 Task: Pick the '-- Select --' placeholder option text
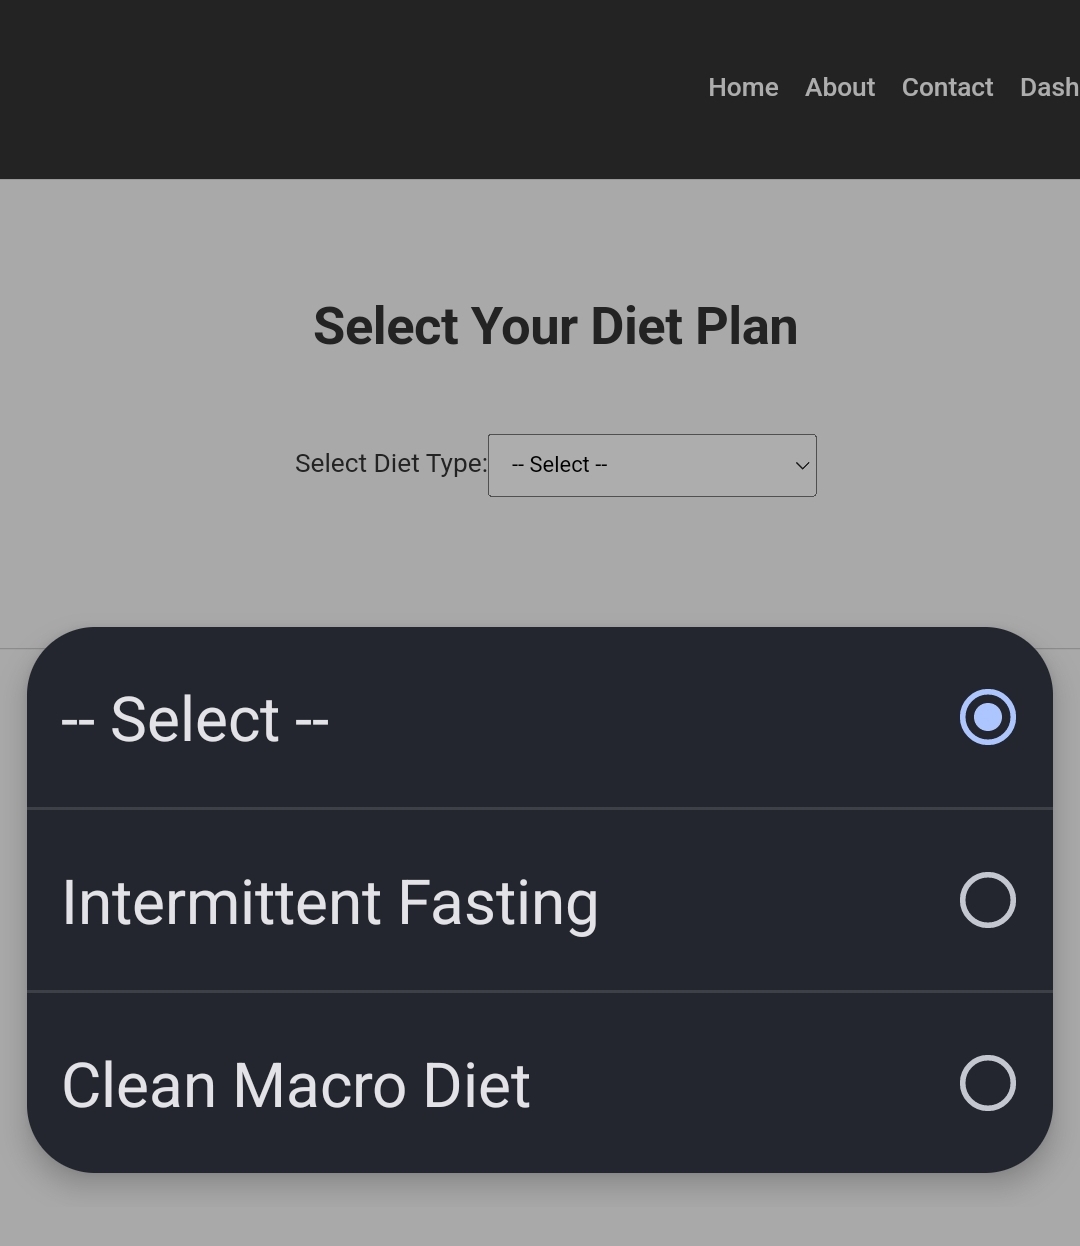[195, 719]
